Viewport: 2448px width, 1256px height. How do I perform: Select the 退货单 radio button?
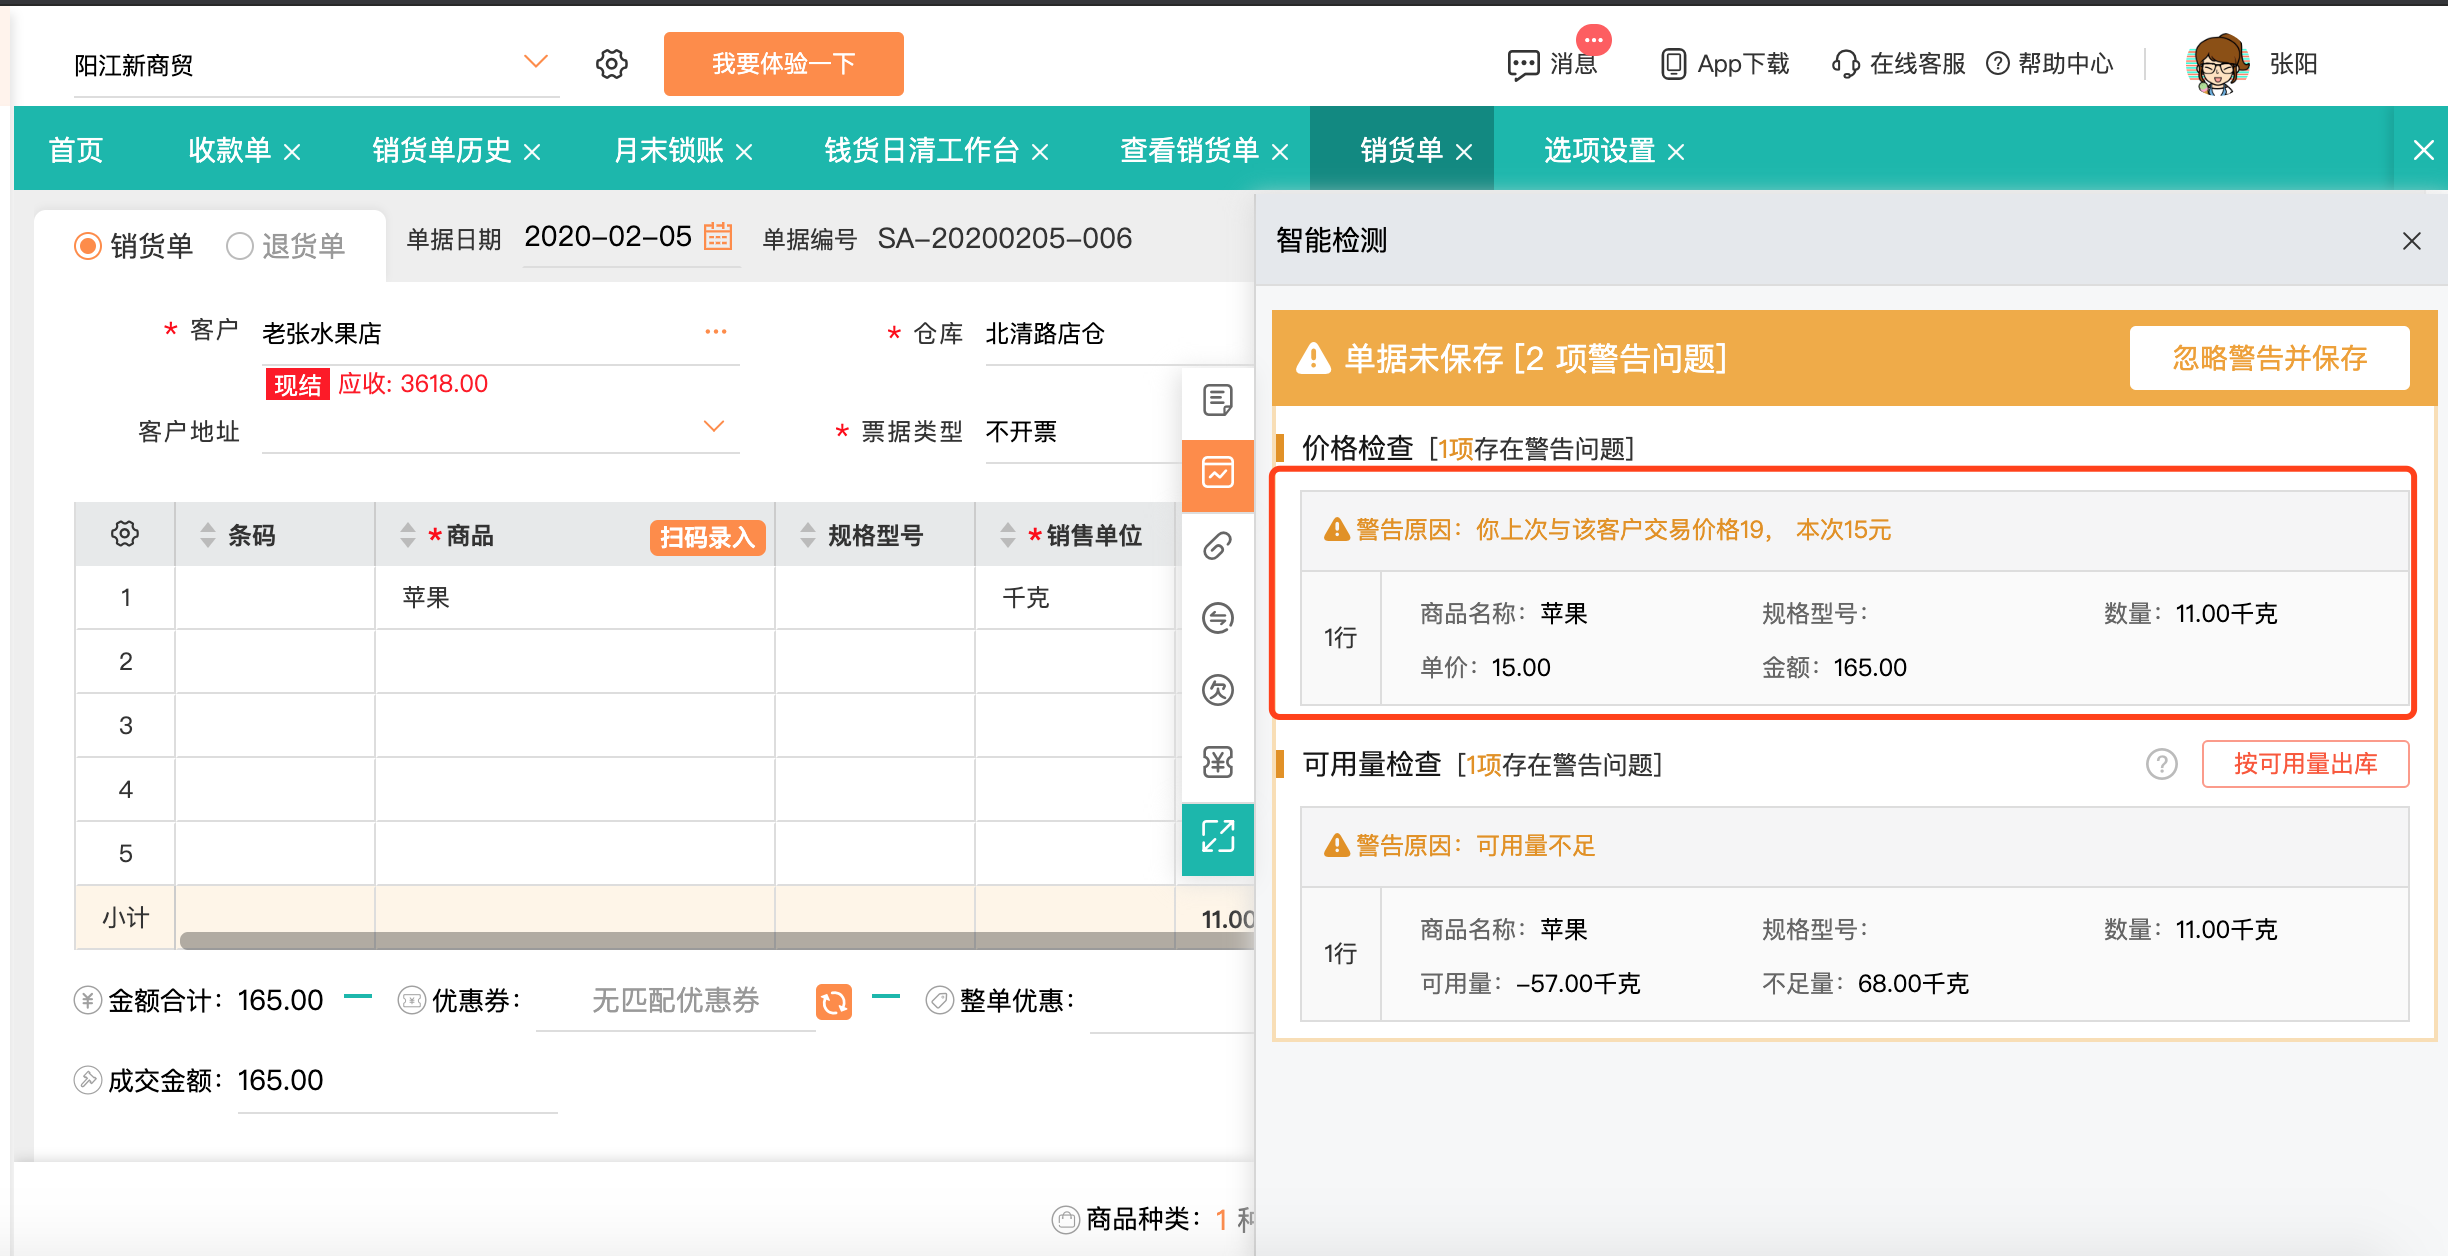click(248, 245)
